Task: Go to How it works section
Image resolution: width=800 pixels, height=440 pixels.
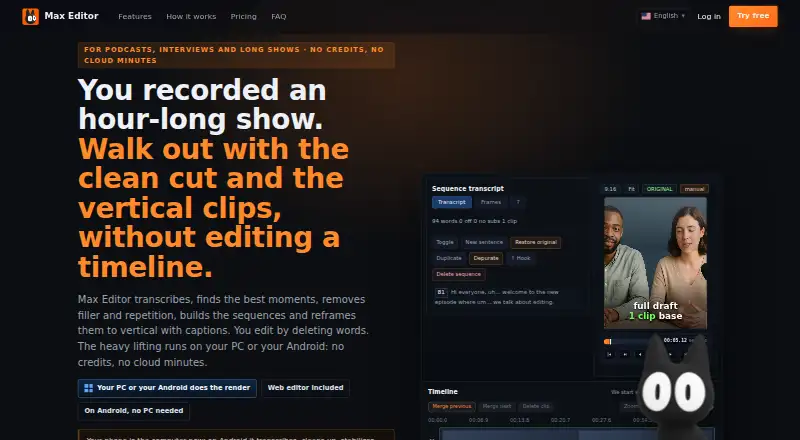Action: (191, 16)
